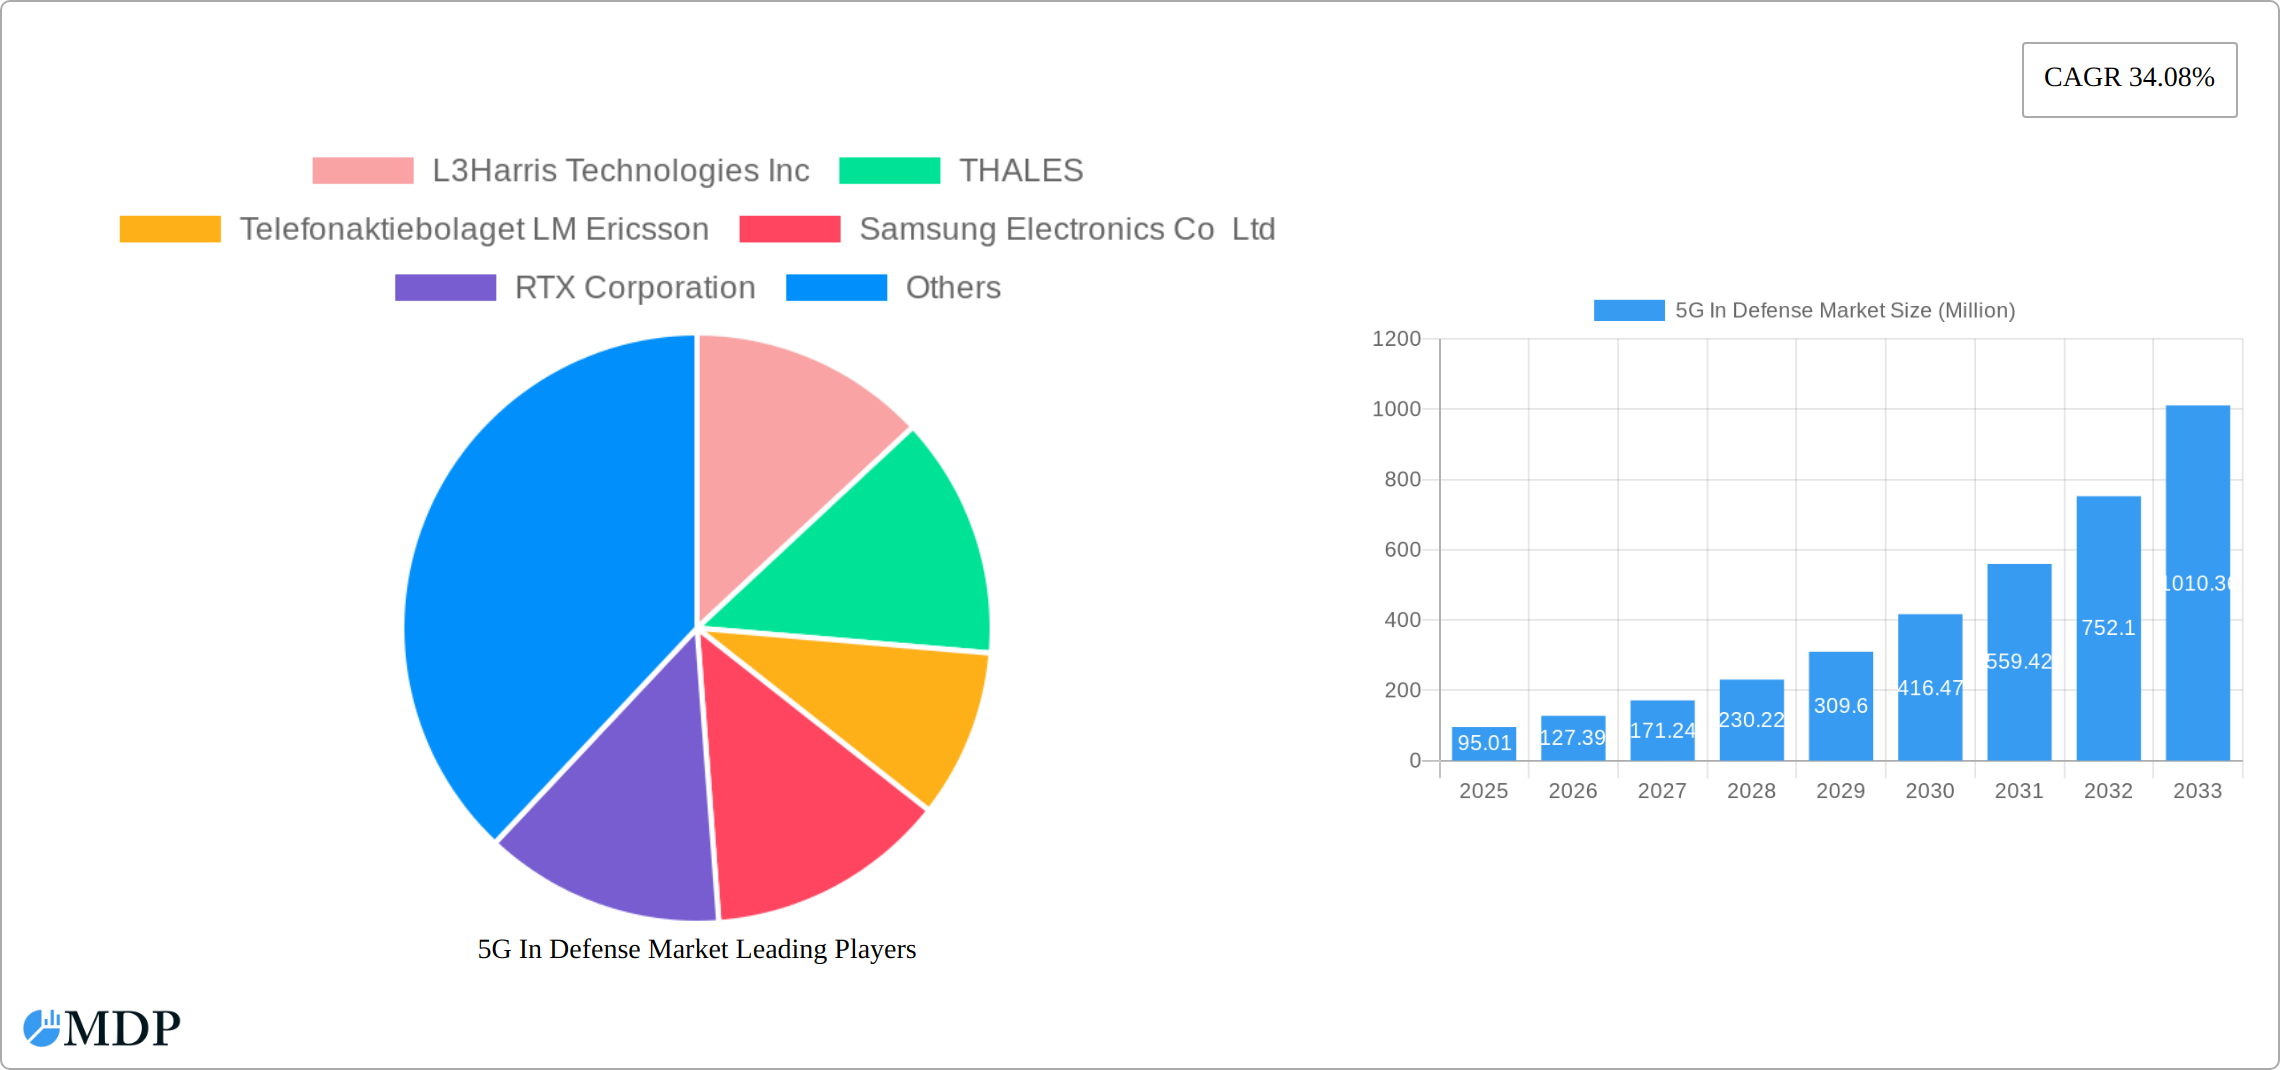
Task: Click the 5G In Defense Market Leading Players title
Action: [x=696, y=950]
